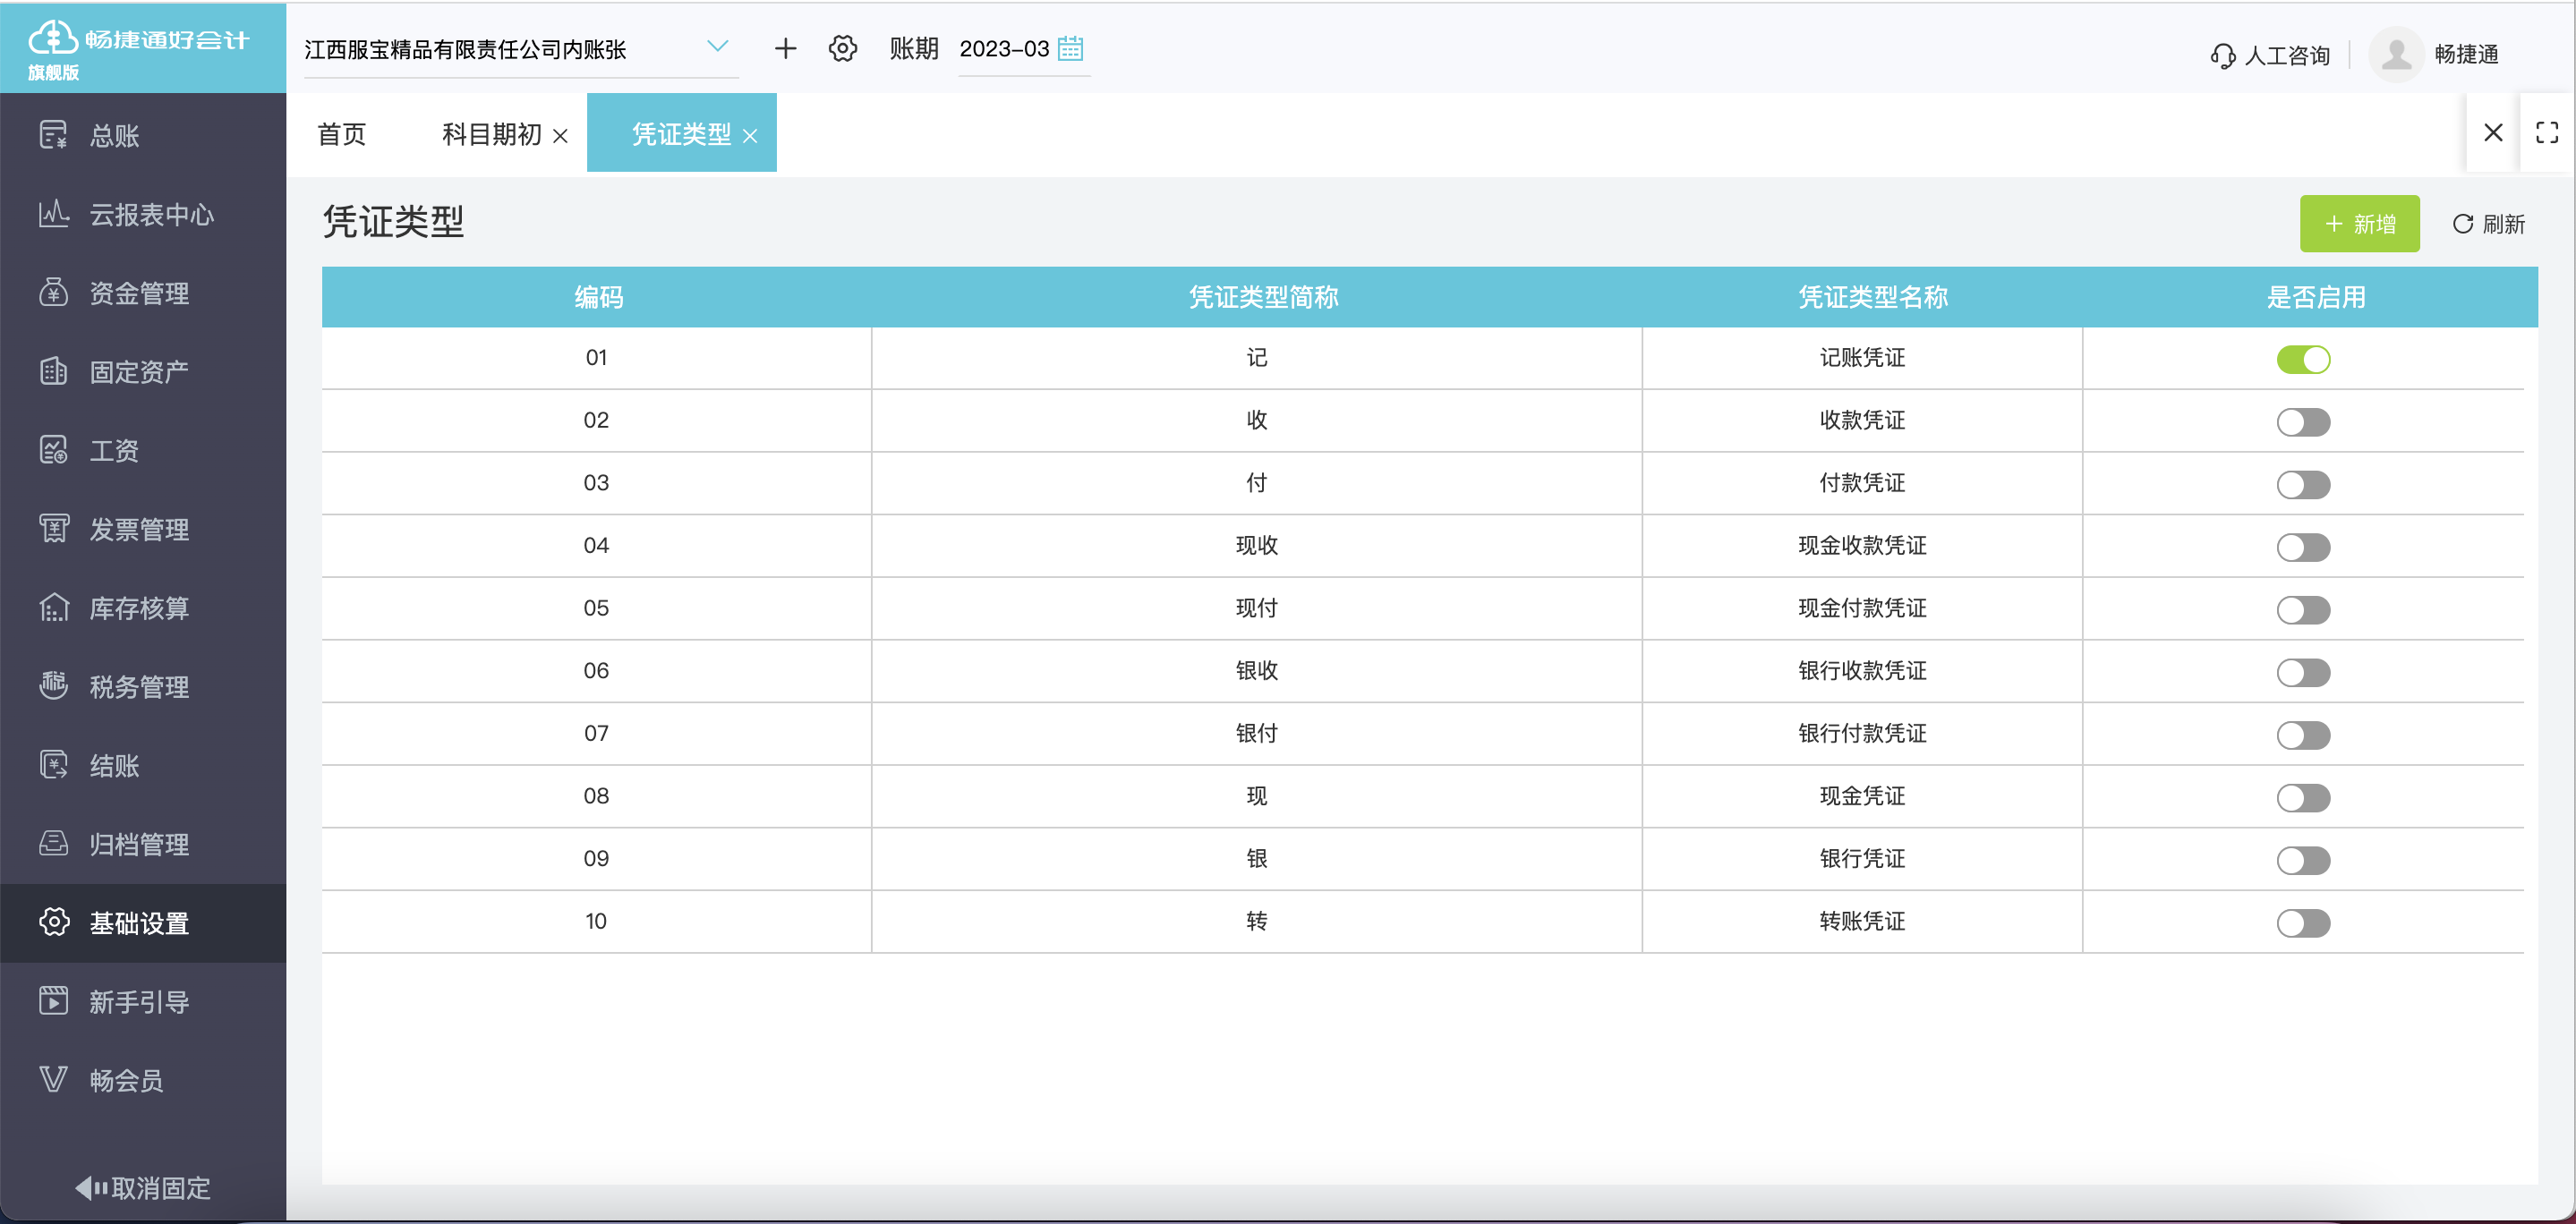2576x1224 pixels.
Task: Enable 付款凭证 toggle switch
Action: point(2303,483)
